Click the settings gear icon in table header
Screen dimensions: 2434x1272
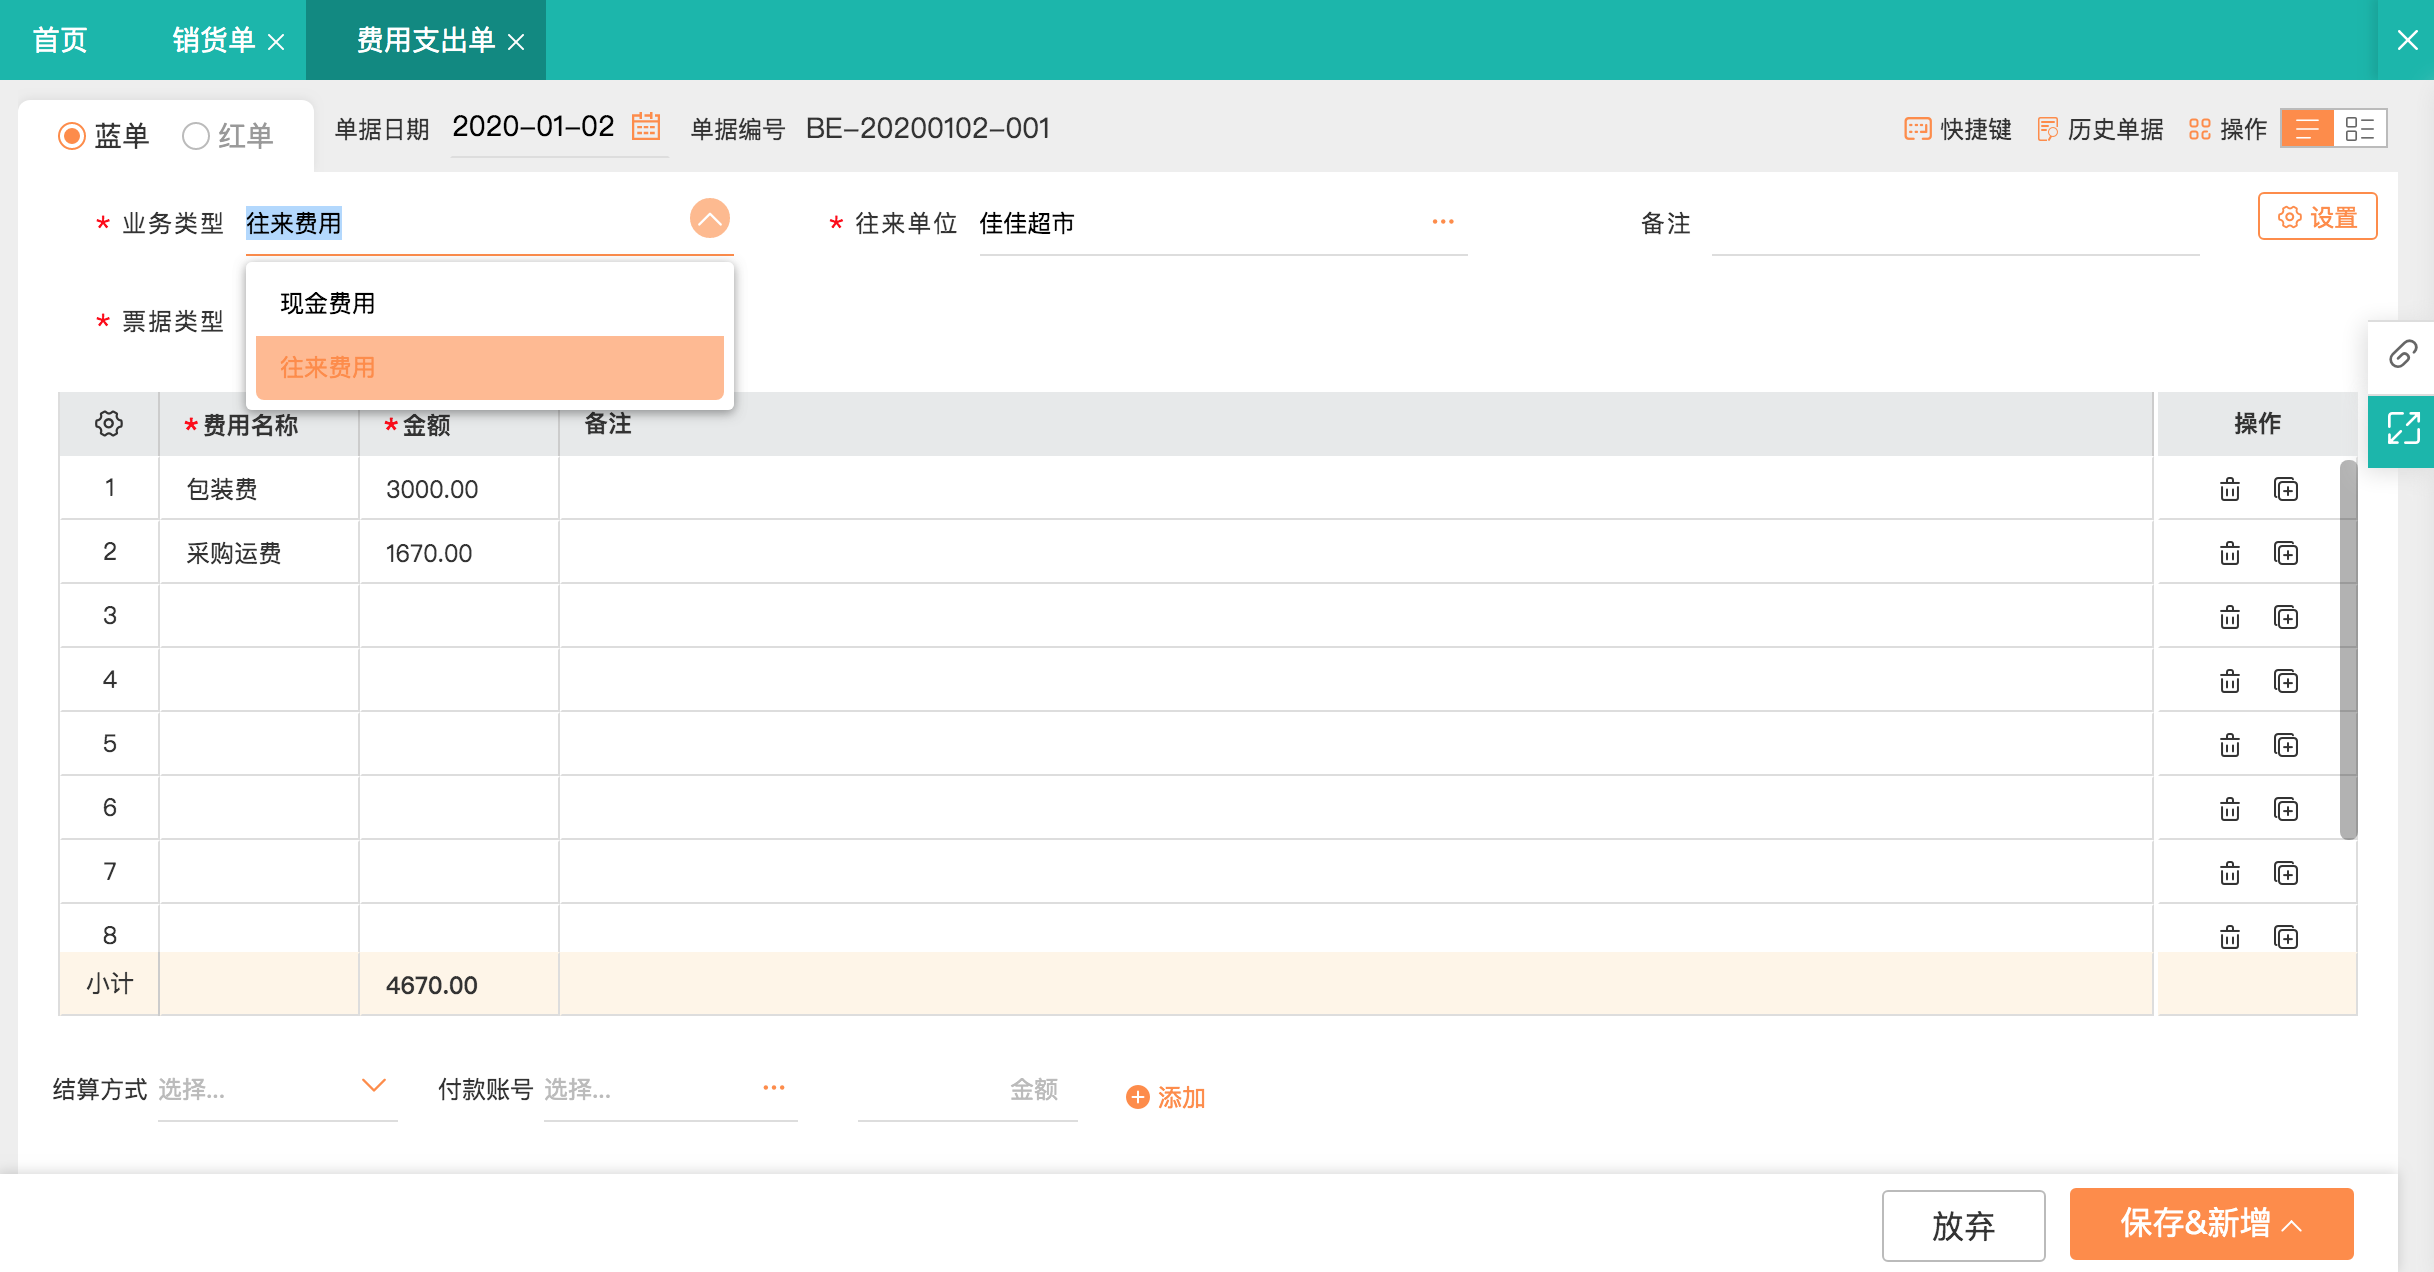tap(108, 423)
